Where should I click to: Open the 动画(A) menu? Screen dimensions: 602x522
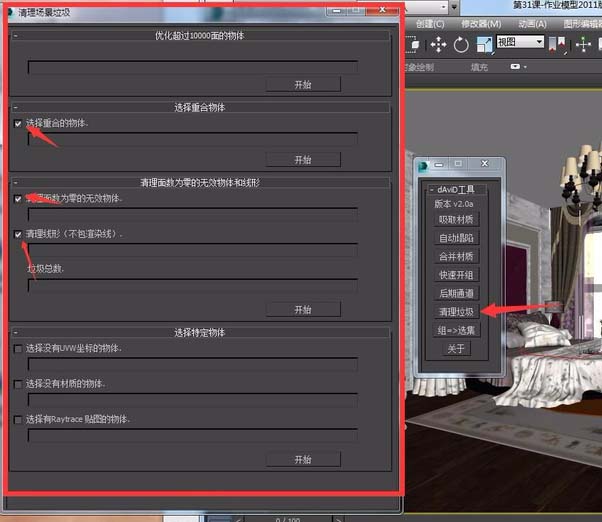point(531,23)
